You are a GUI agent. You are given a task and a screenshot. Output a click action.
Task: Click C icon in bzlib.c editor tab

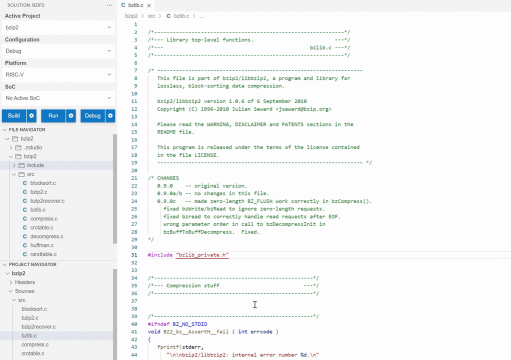pos(123,5)
